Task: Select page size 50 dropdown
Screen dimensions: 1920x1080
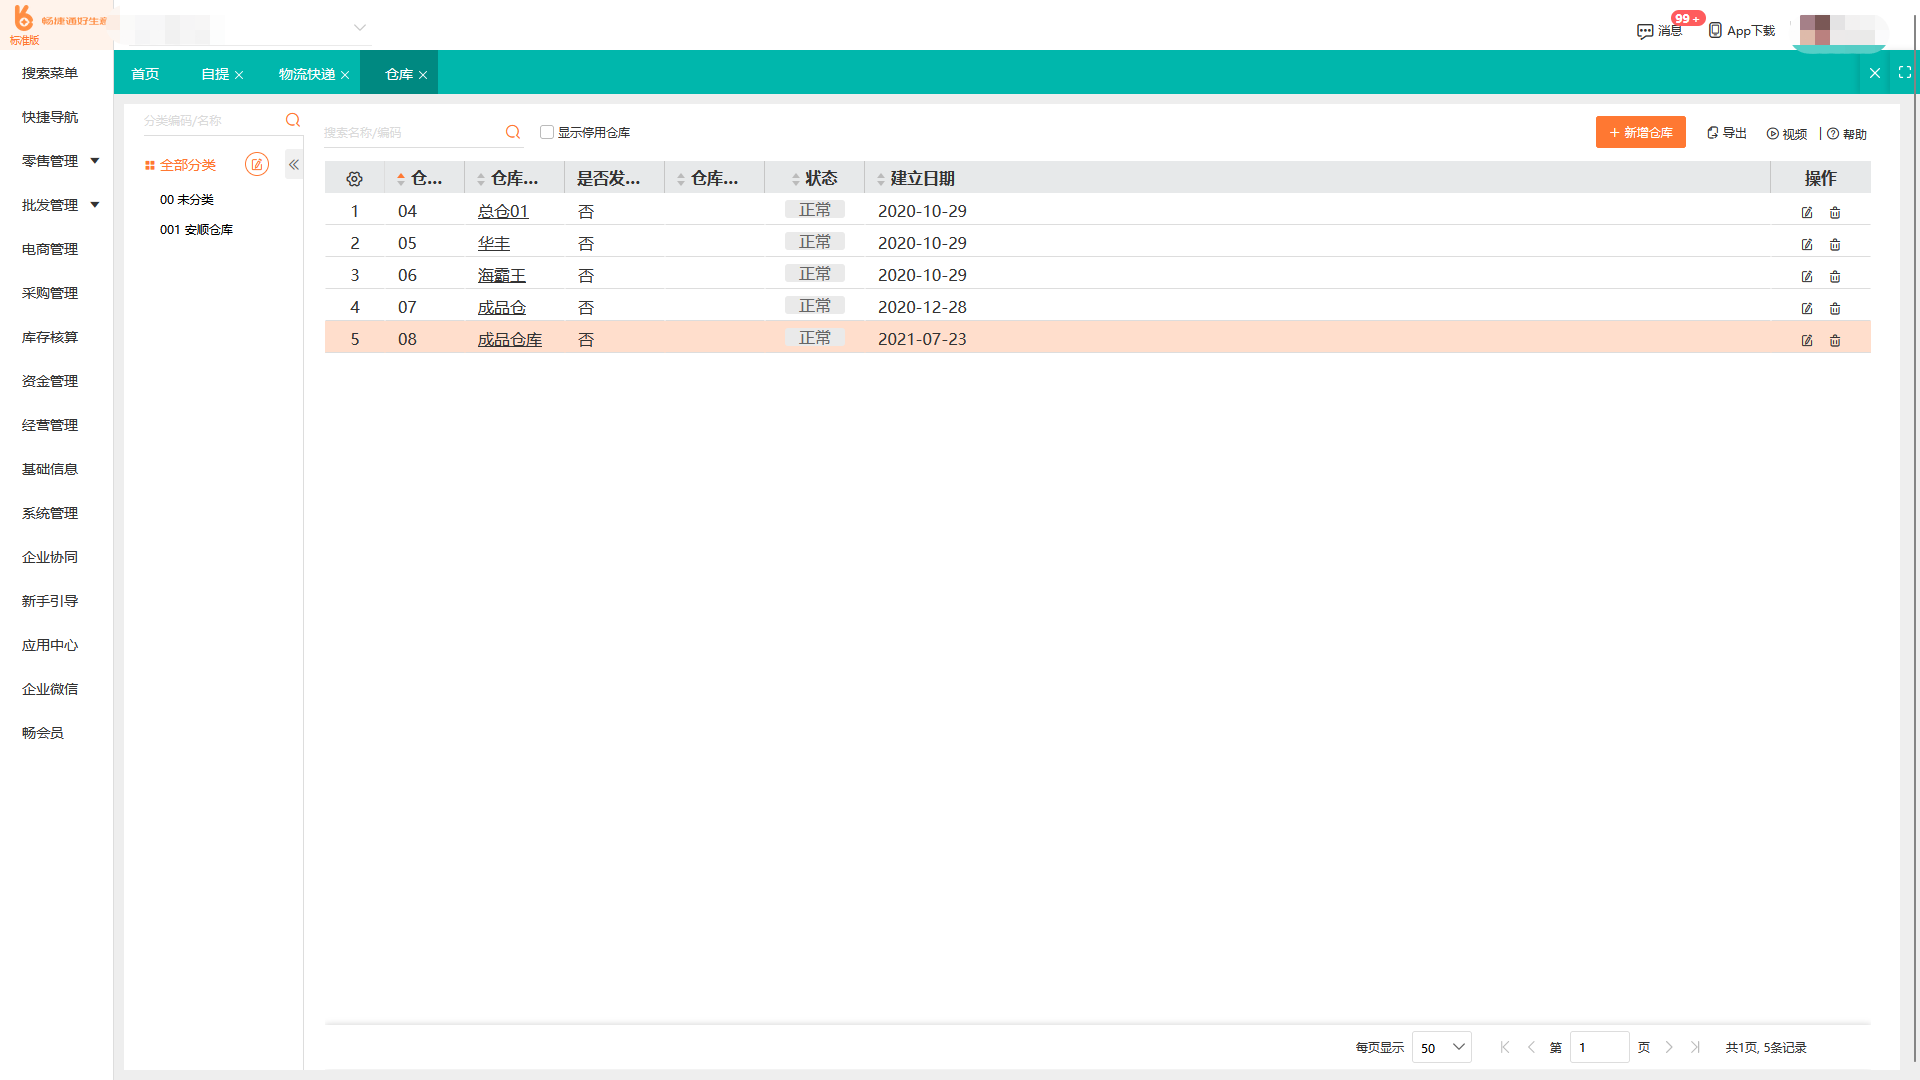Action: [x=1439, y=1047]
